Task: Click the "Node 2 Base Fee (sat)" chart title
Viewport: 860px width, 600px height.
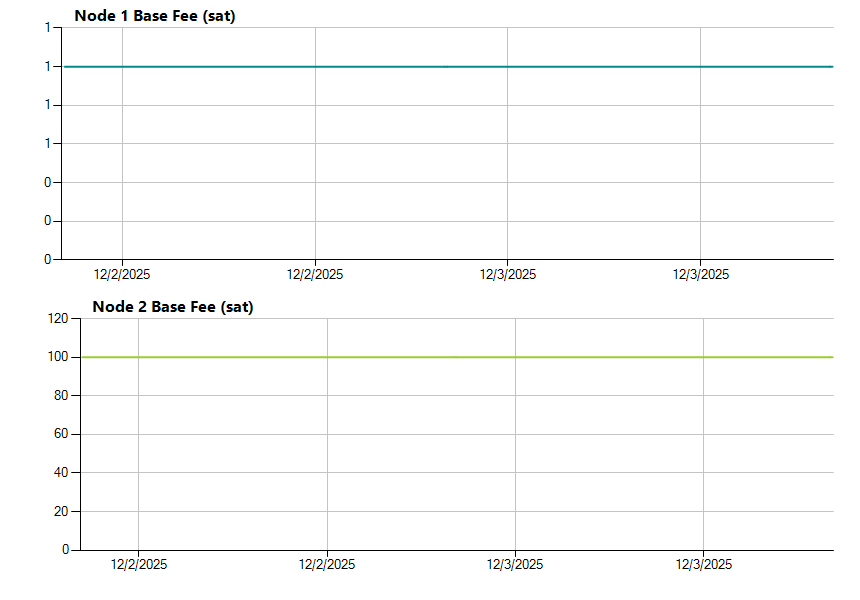Action: click(x=172, y=307)
